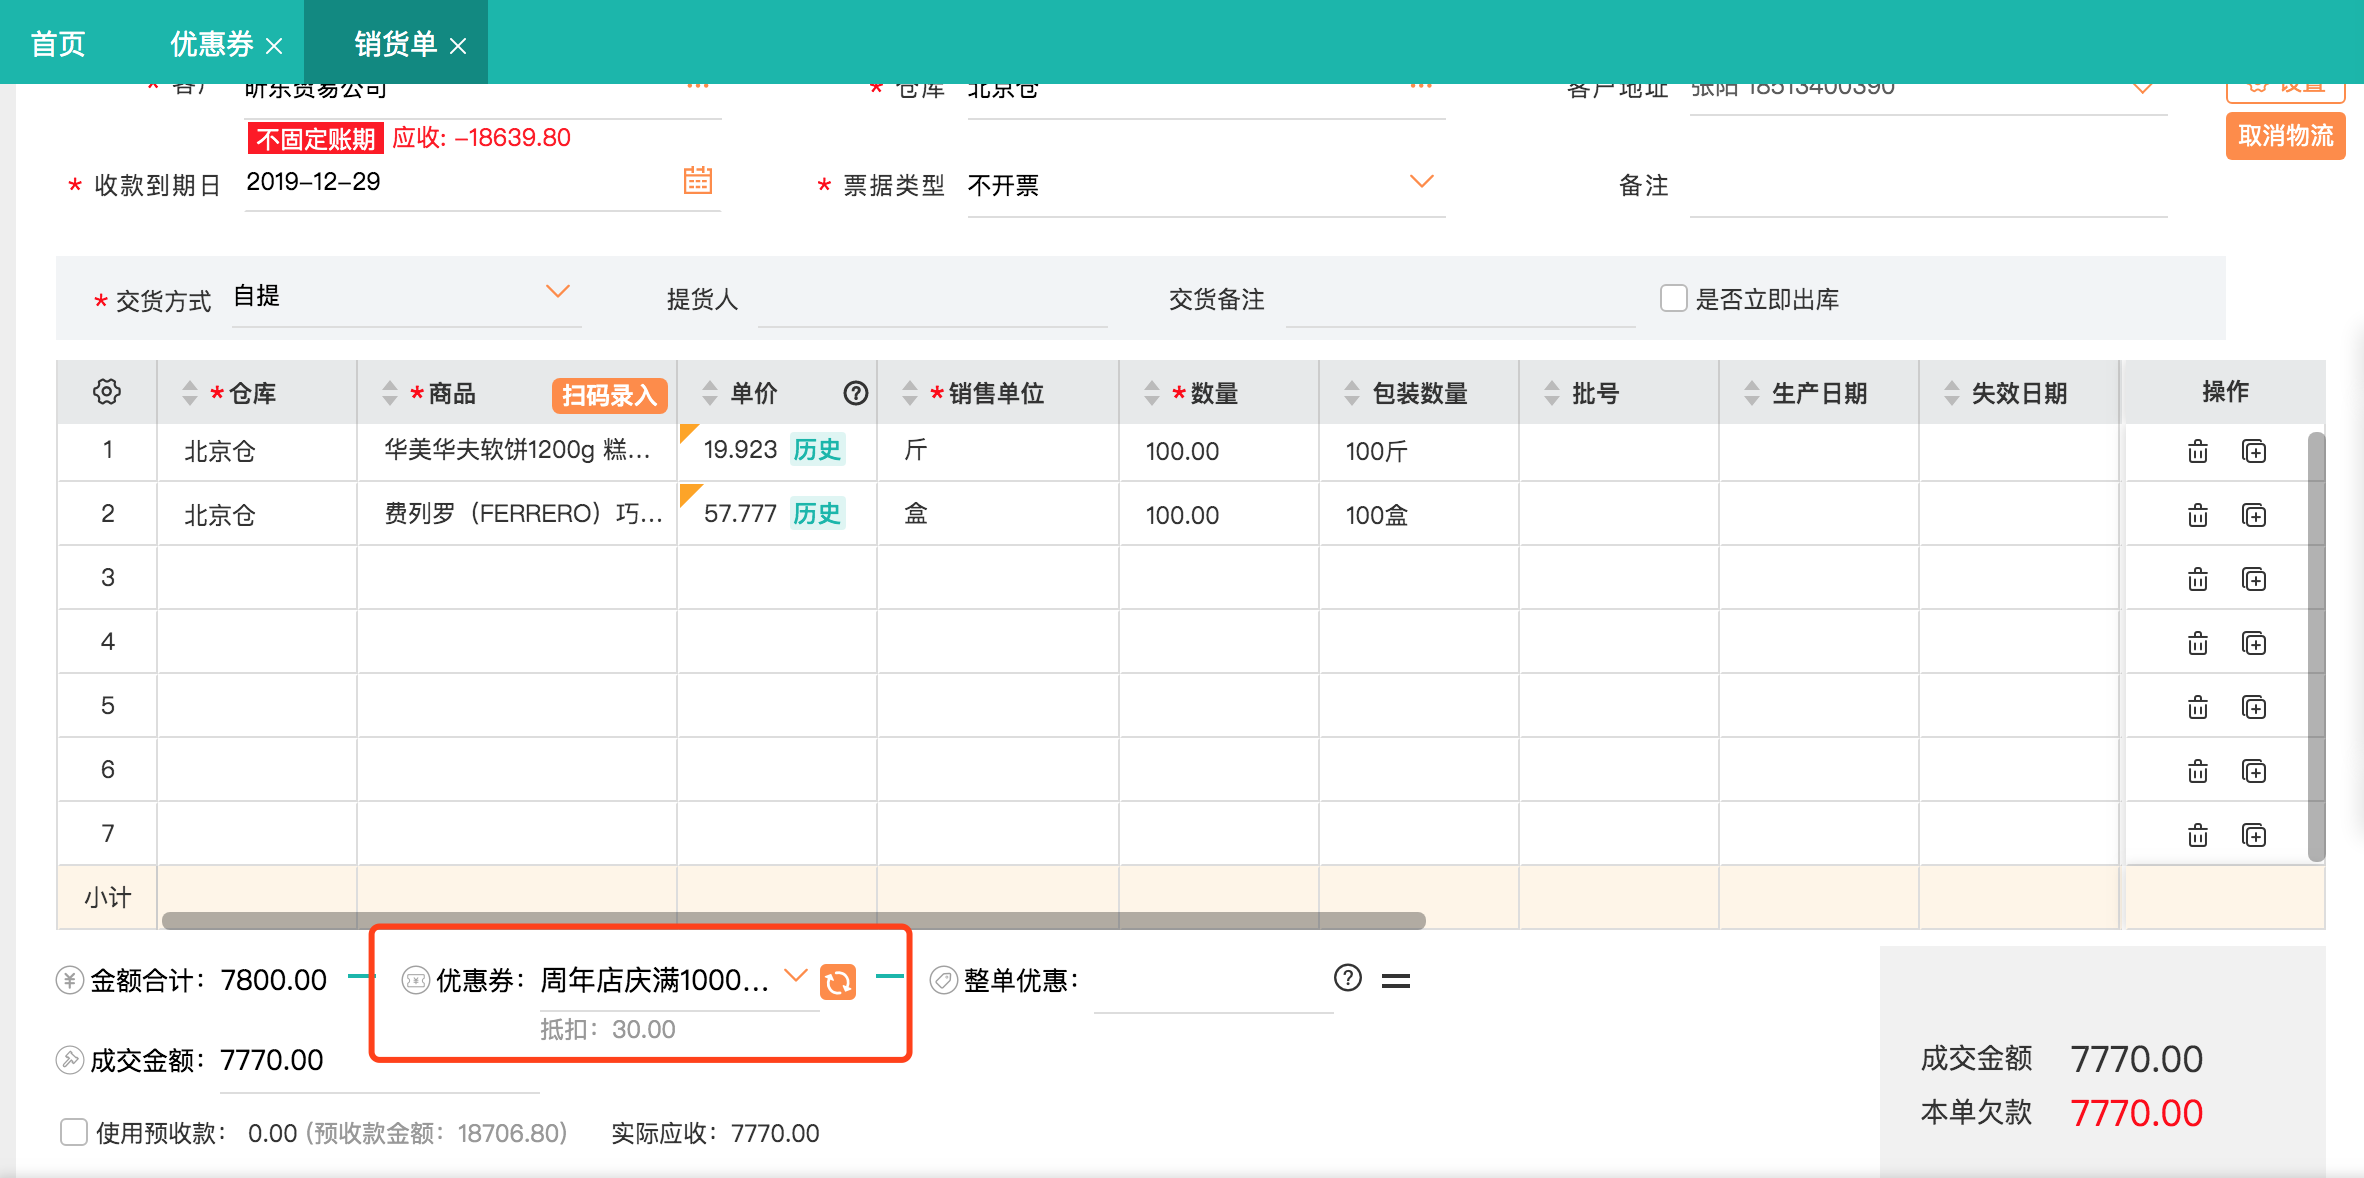Click the refresh coupon icon
This screenshot has width=2364, height=1178.
838,980
